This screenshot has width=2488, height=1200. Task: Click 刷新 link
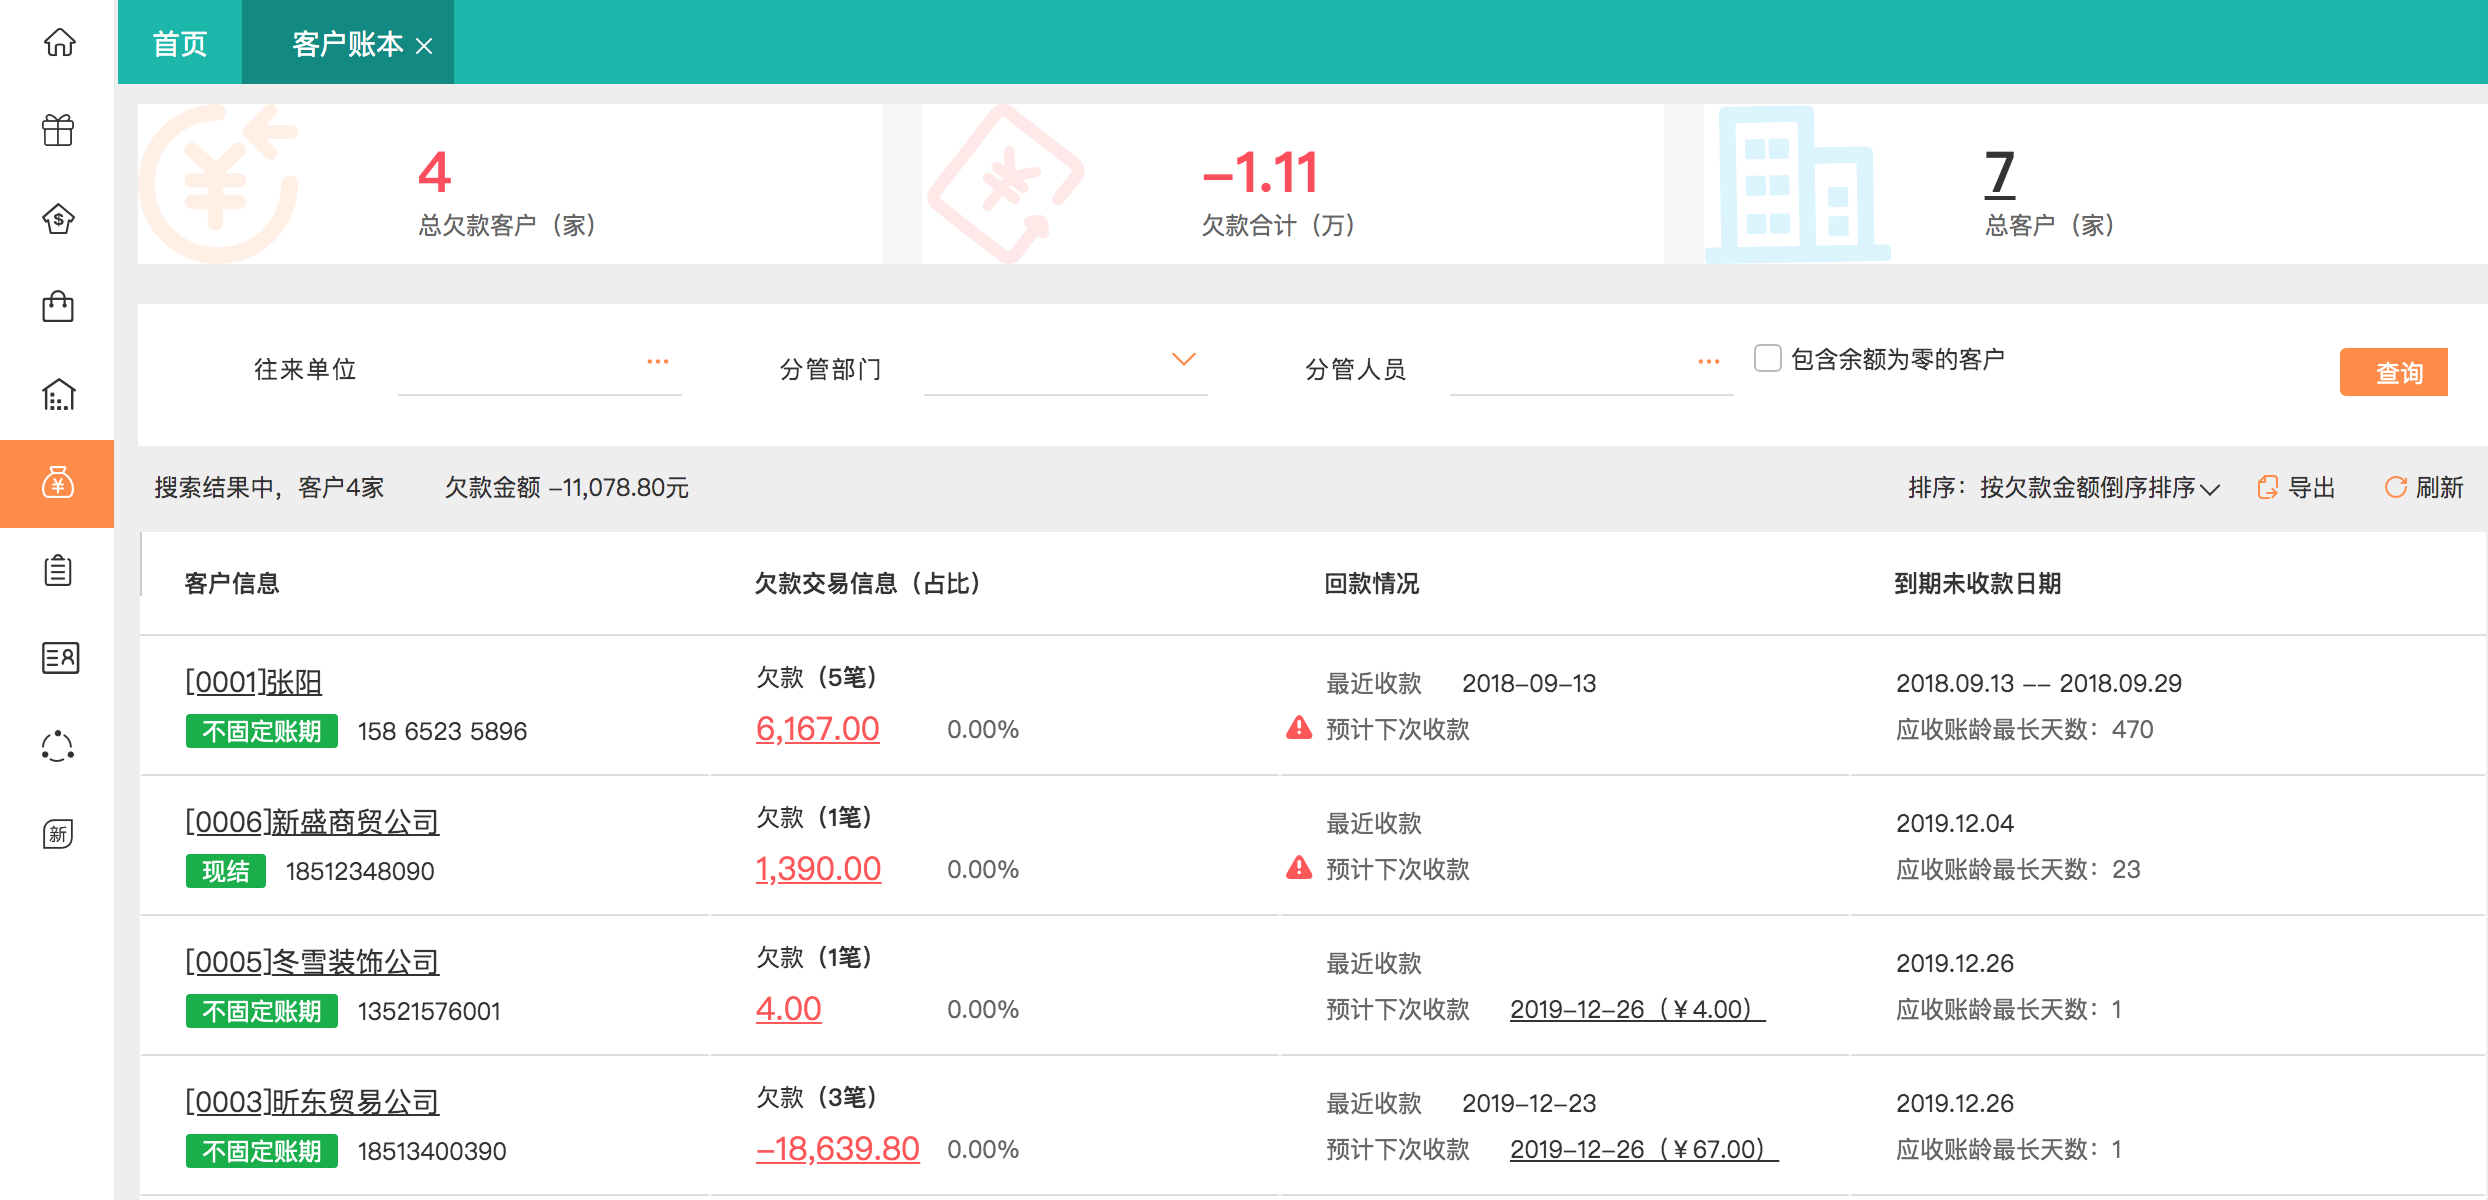point(2426,487)
